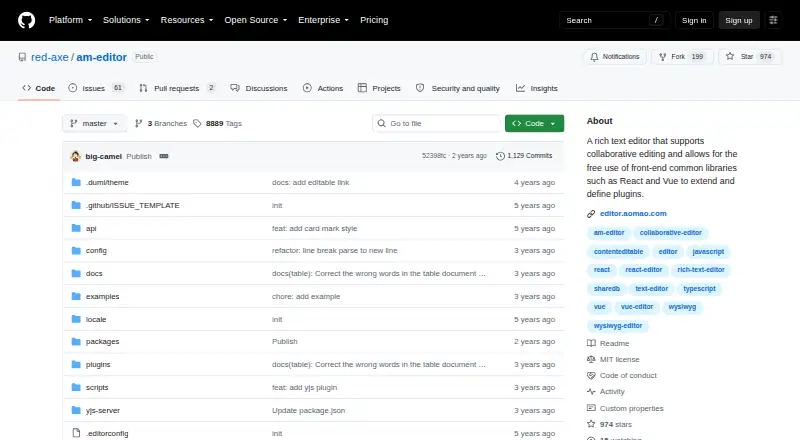
Task: Click commit hash 52398fc
Action: coord(434,156)
